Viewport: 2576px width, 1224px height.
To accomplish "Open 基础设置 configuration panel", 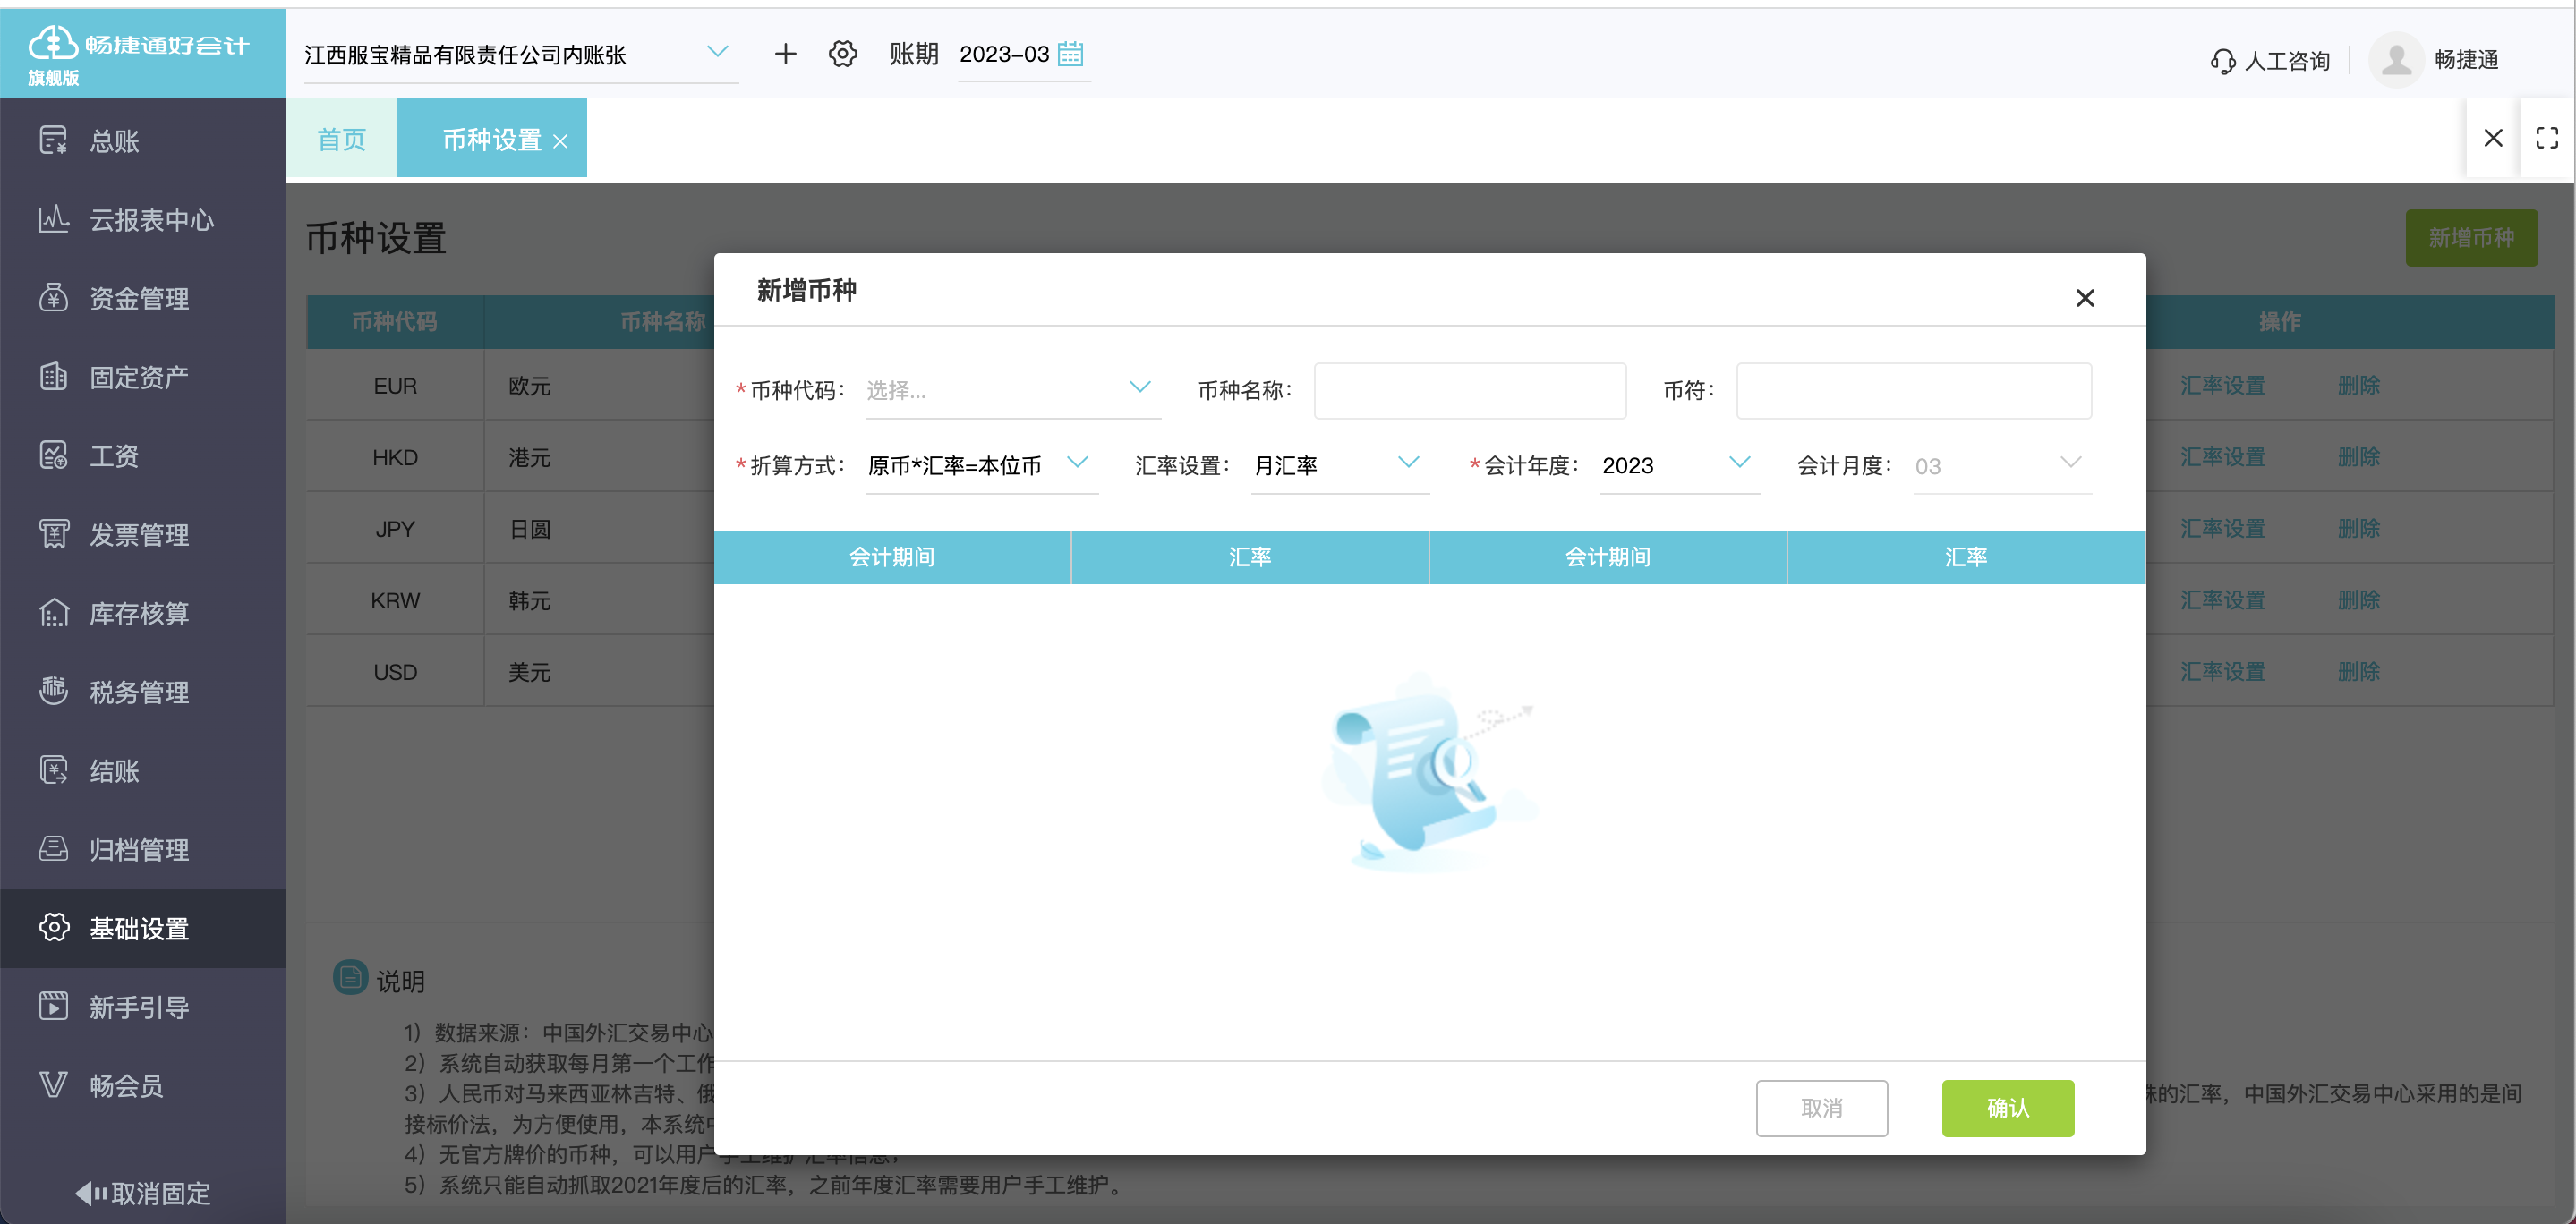I will click(143, 928).
